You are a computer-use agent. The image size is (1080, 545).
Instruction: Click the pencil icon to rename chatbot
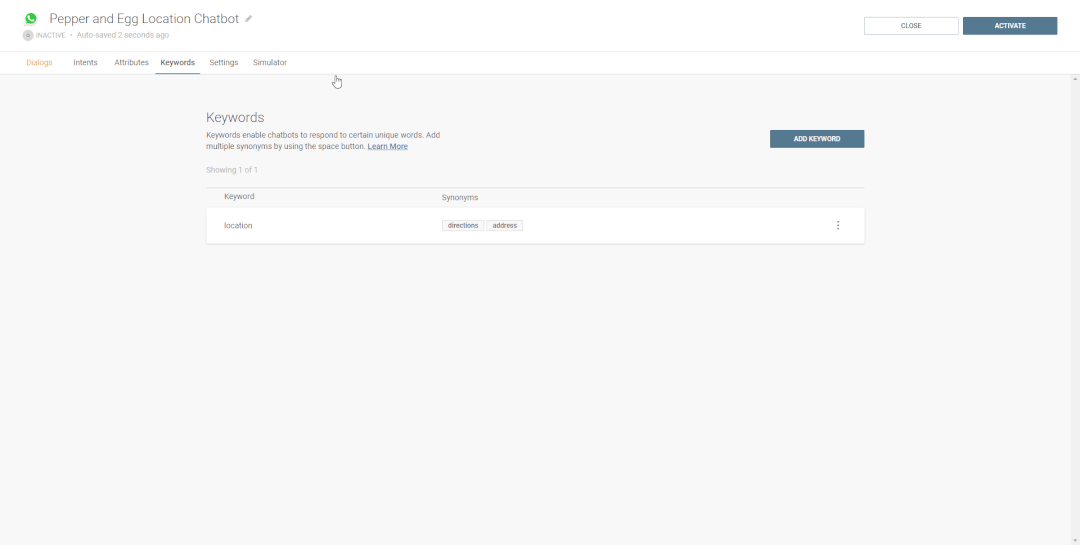coord(249,19)
